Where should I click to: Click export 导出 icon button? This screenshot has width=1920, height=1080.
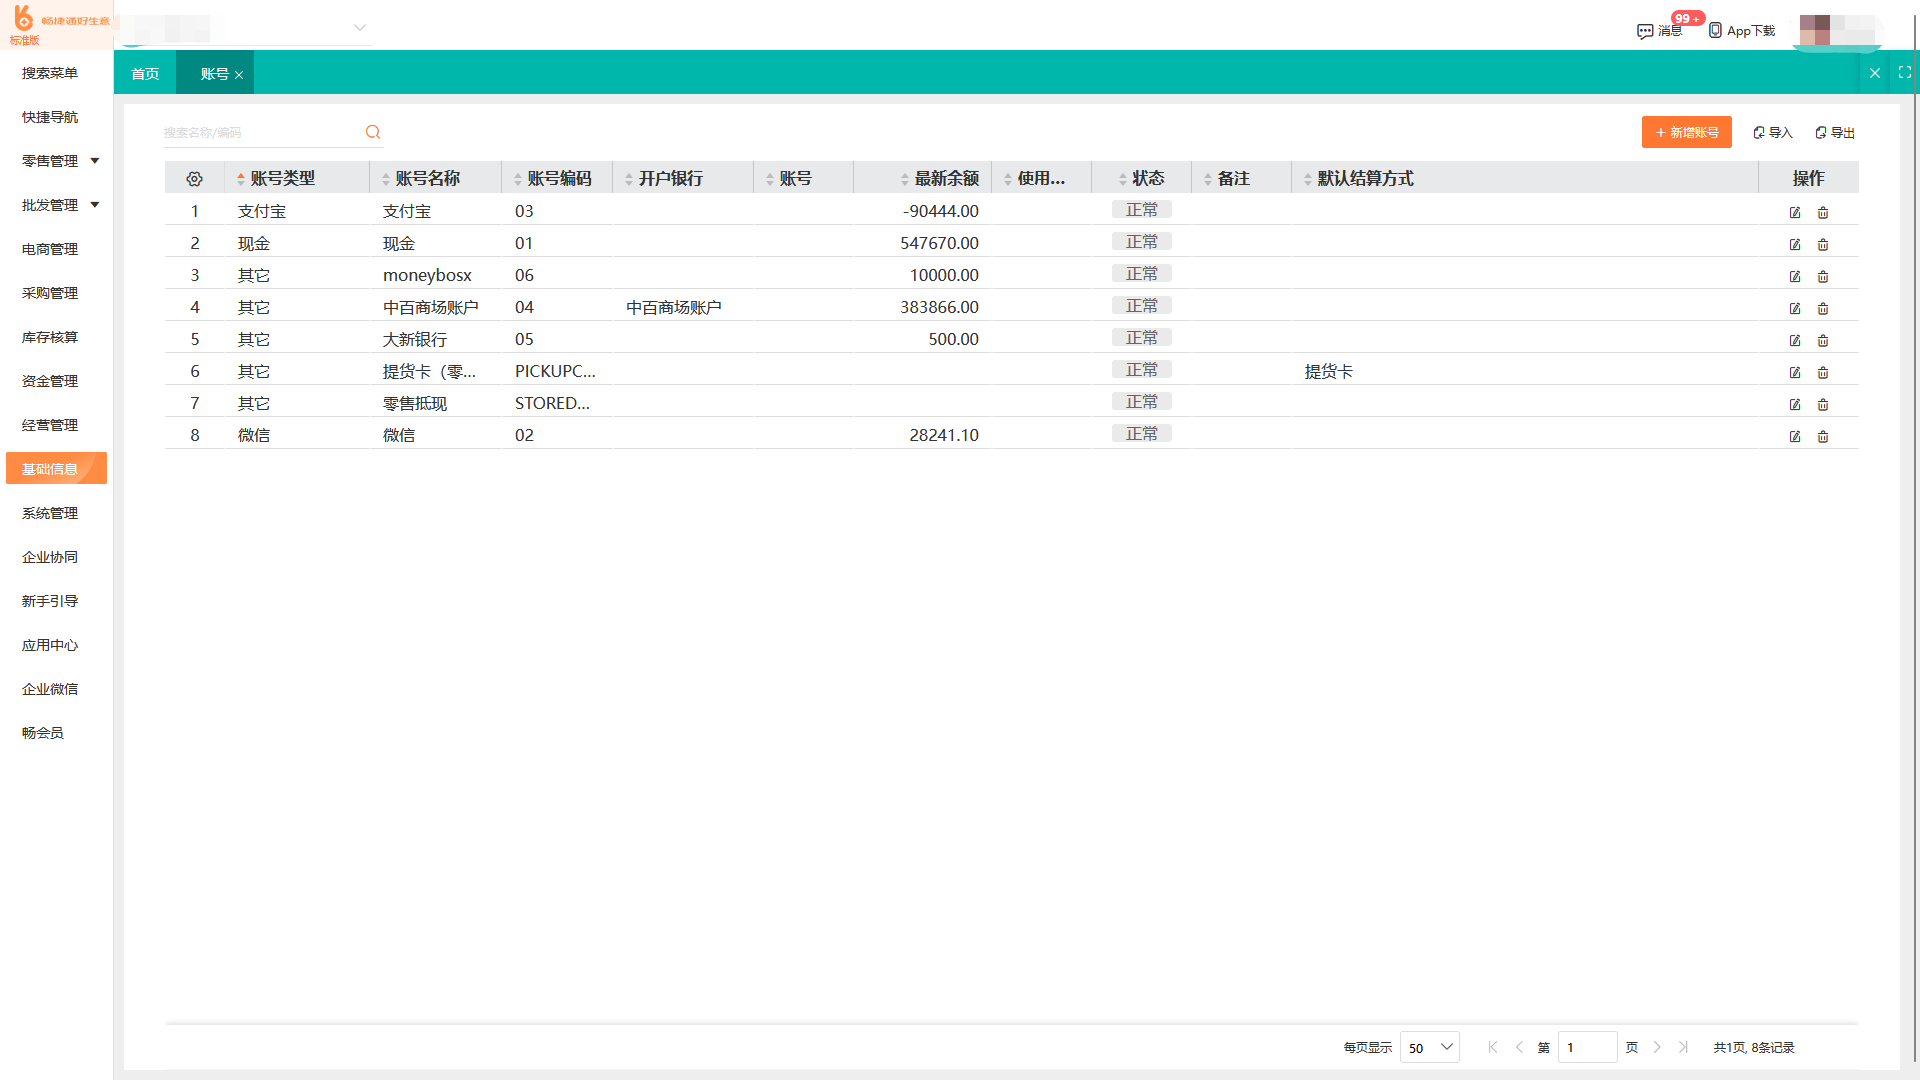pos(1836,132)
